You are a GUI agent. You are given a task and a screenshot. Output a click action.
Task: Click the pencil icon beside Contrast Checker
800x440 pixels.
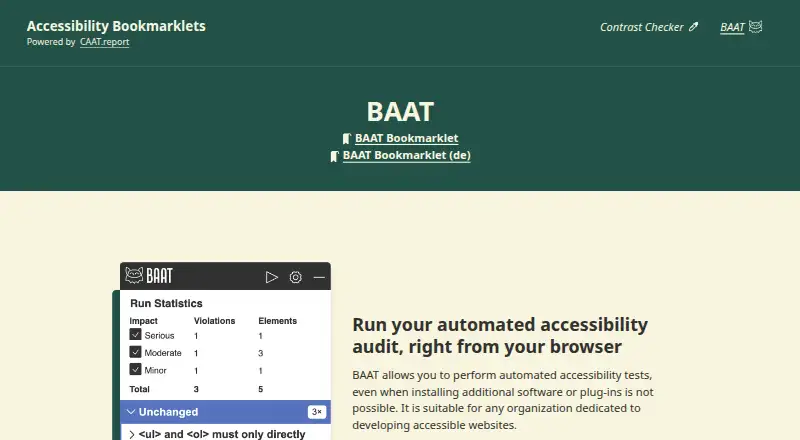point(693,27)
